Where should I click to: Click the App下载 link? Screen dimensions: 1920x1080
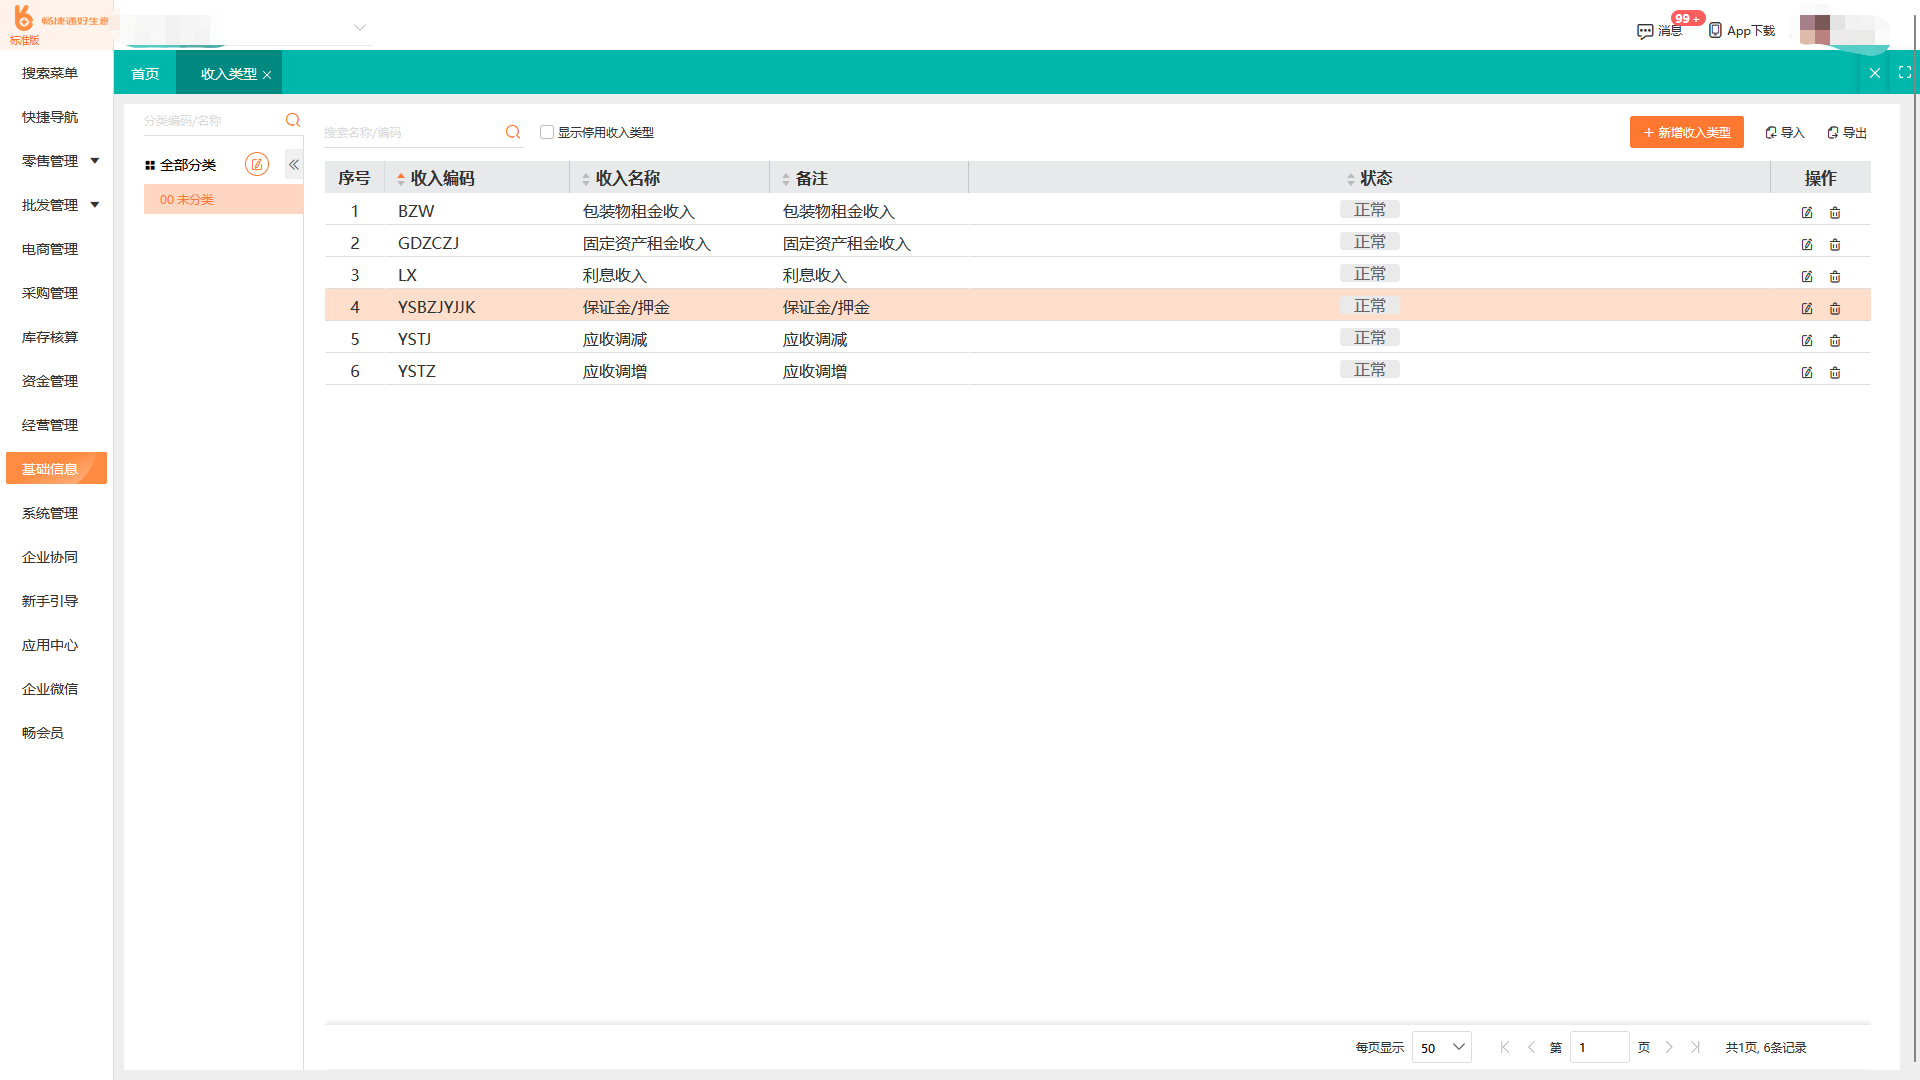pyautogui.click(x=1743, y=29)
